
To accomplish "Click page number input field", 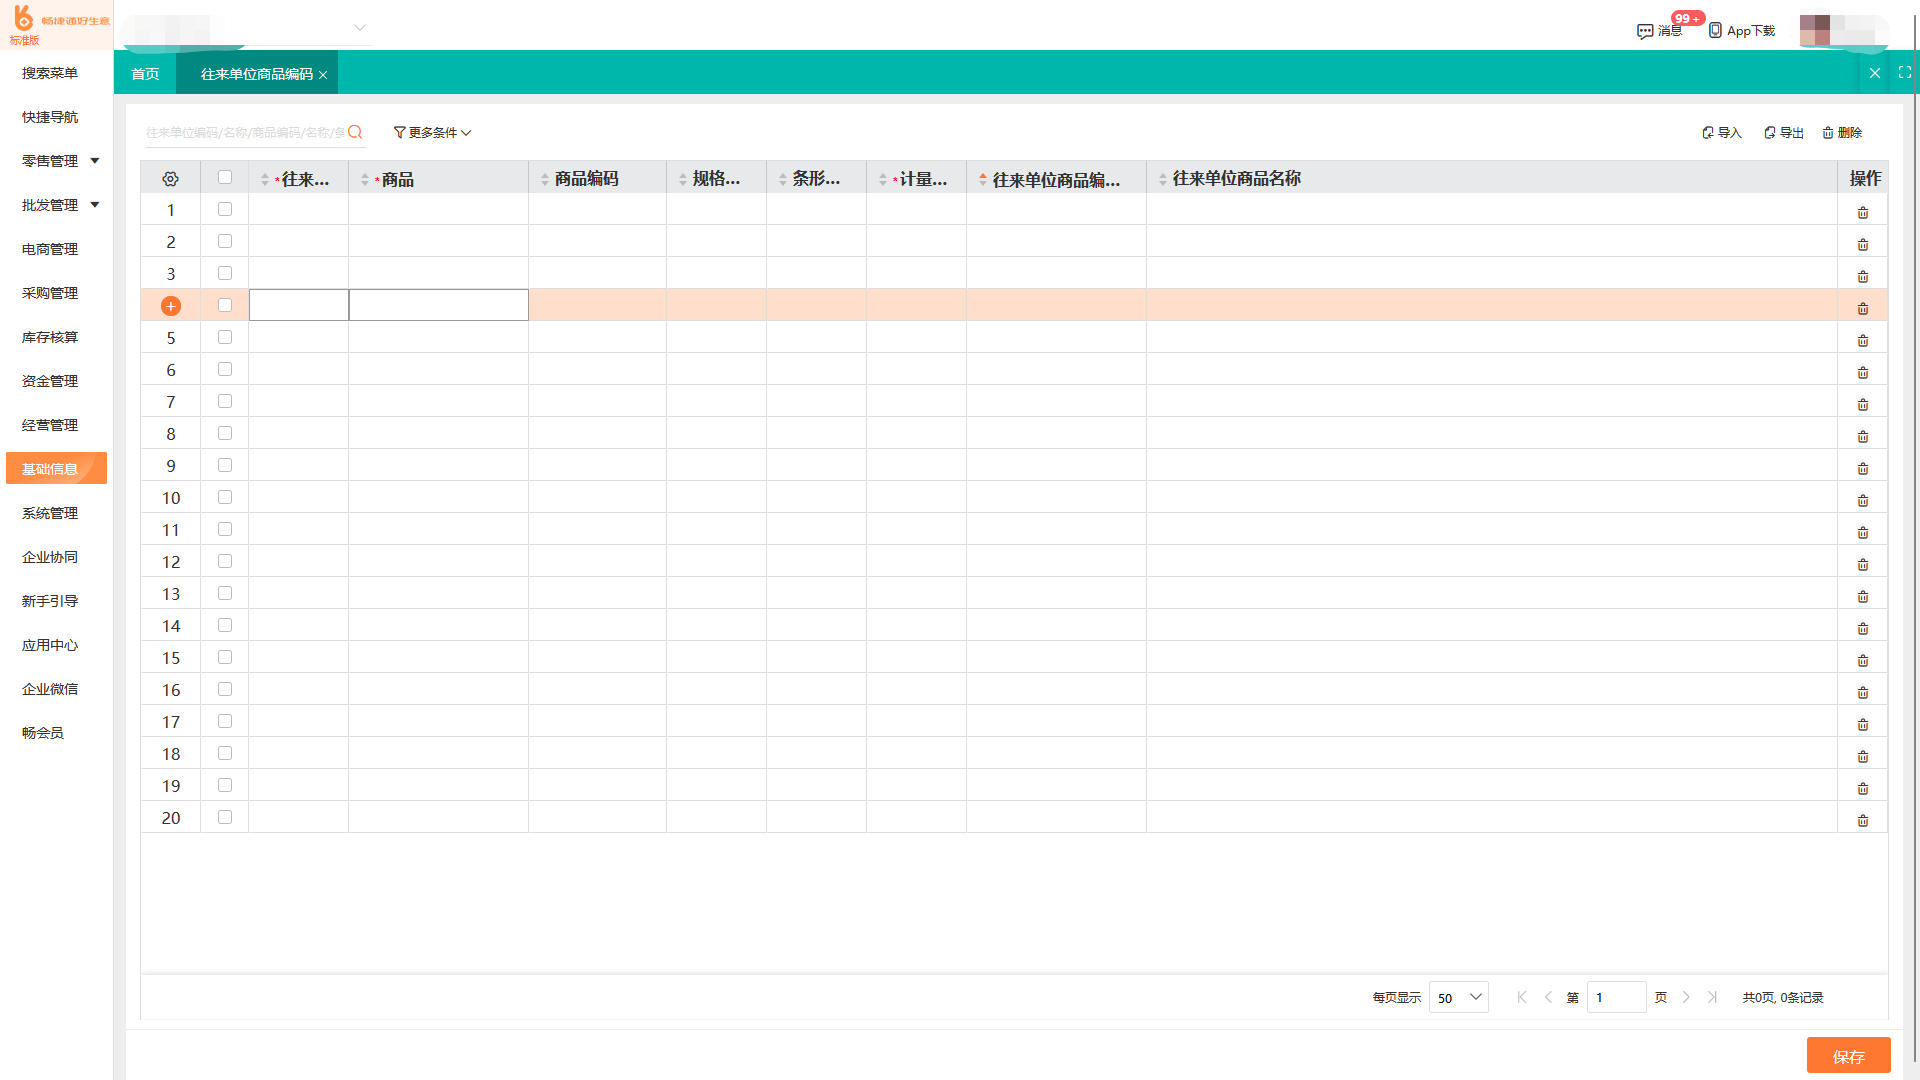I will tap(1615, 997).
